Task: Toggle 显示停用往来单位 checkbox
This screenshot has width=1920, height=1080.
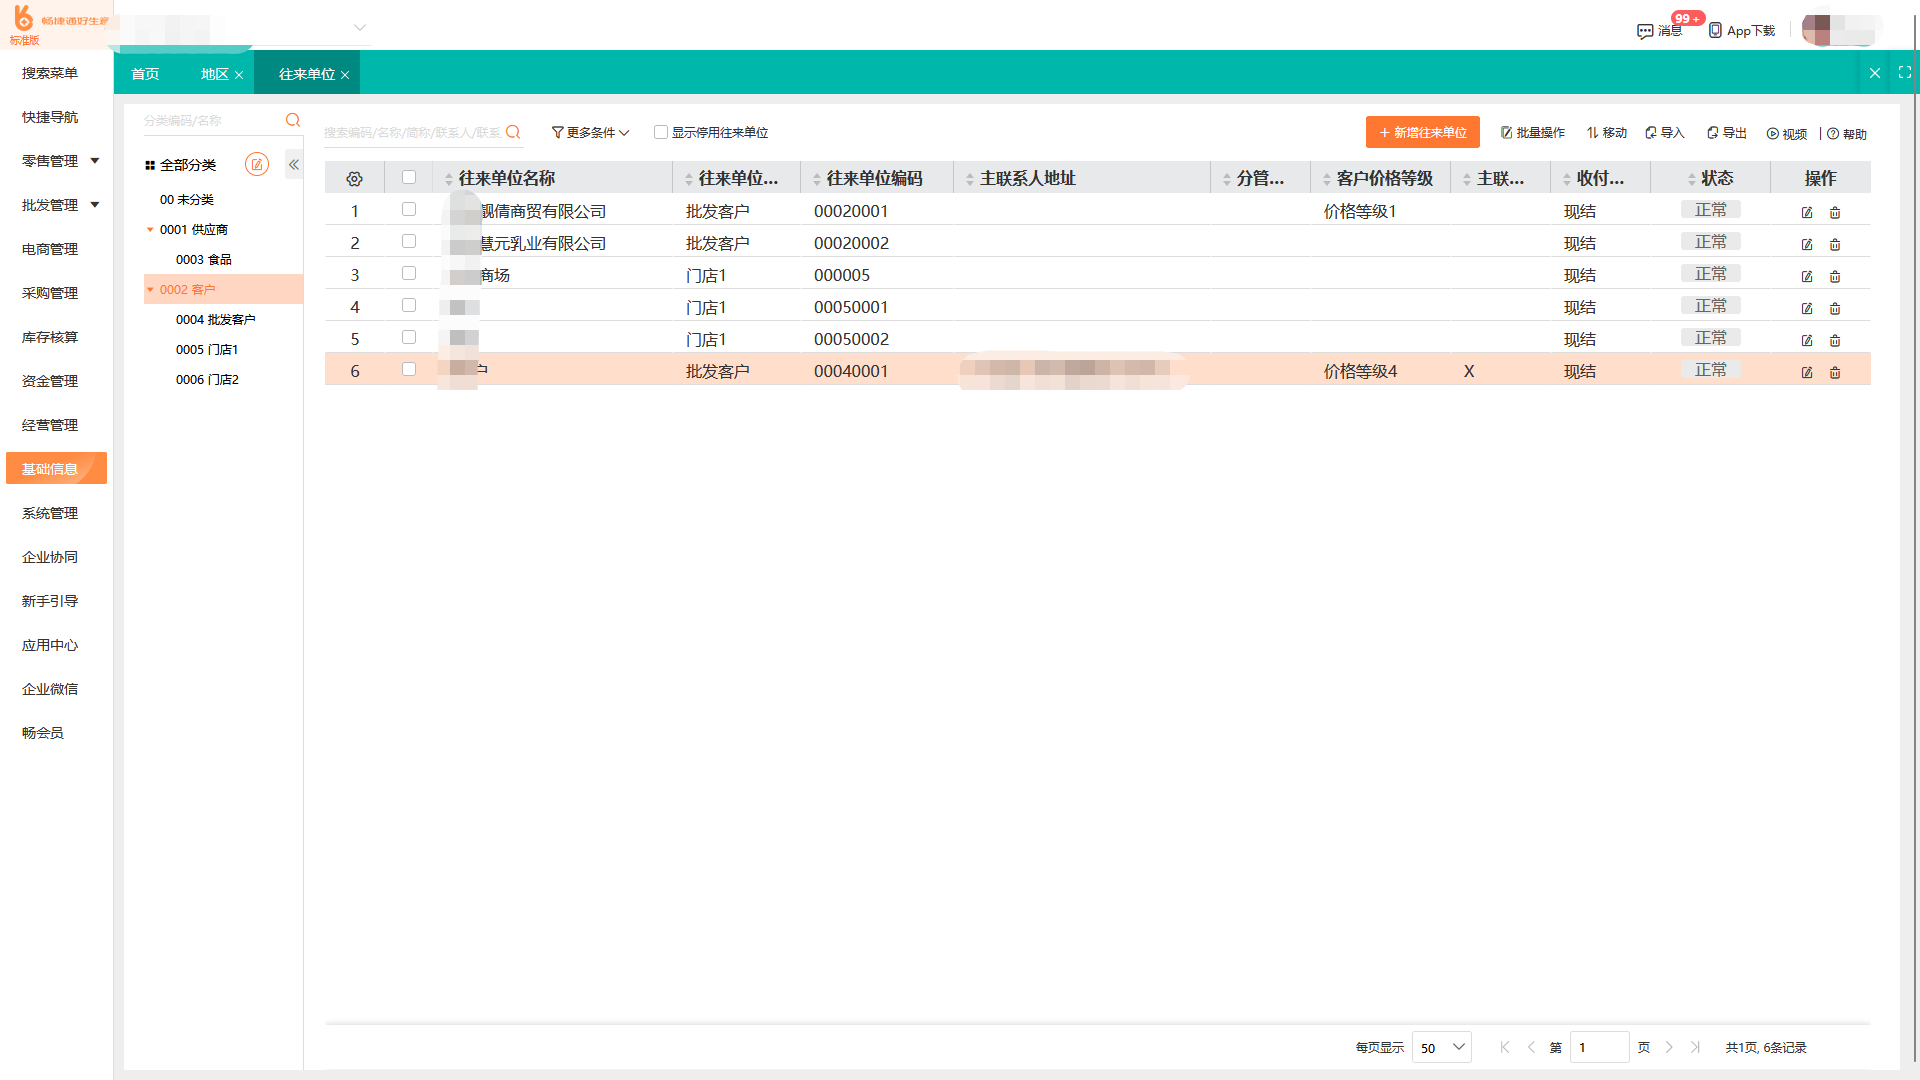Action: [662, 132]
